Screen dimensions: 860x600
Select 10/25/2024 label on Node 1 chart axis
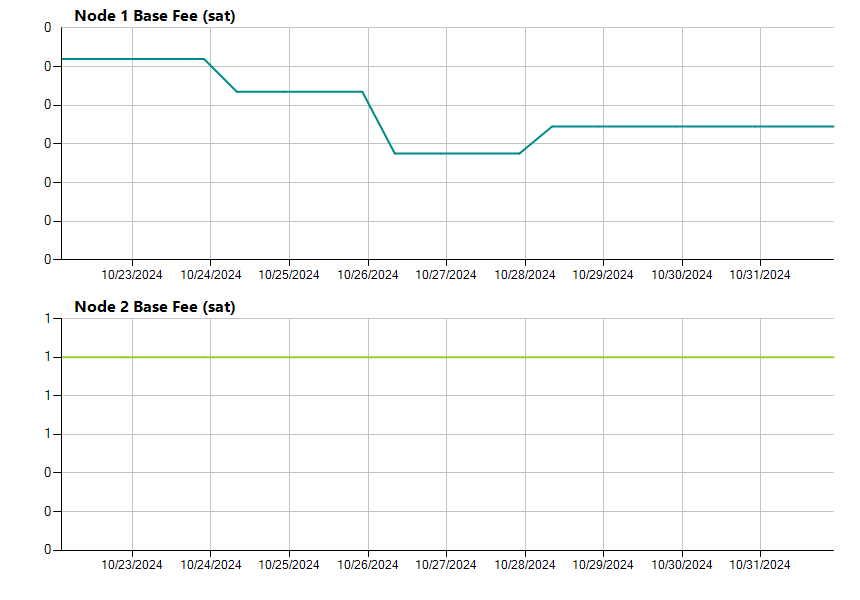click(x=289, y=274)
